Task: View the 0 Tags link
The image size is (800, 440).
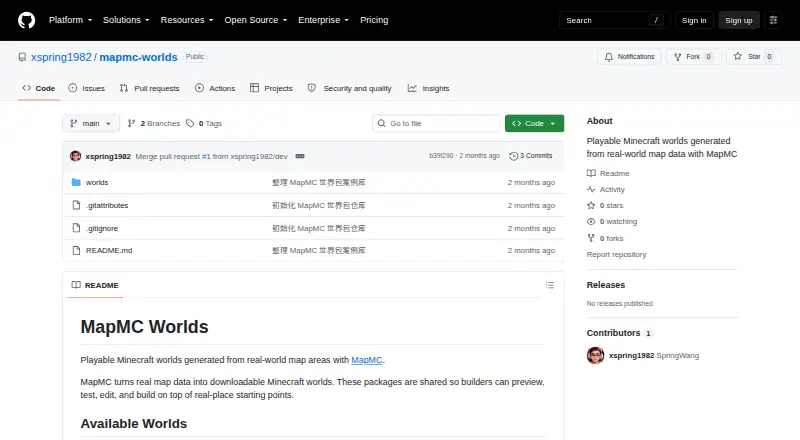Action: coord(204,124)
